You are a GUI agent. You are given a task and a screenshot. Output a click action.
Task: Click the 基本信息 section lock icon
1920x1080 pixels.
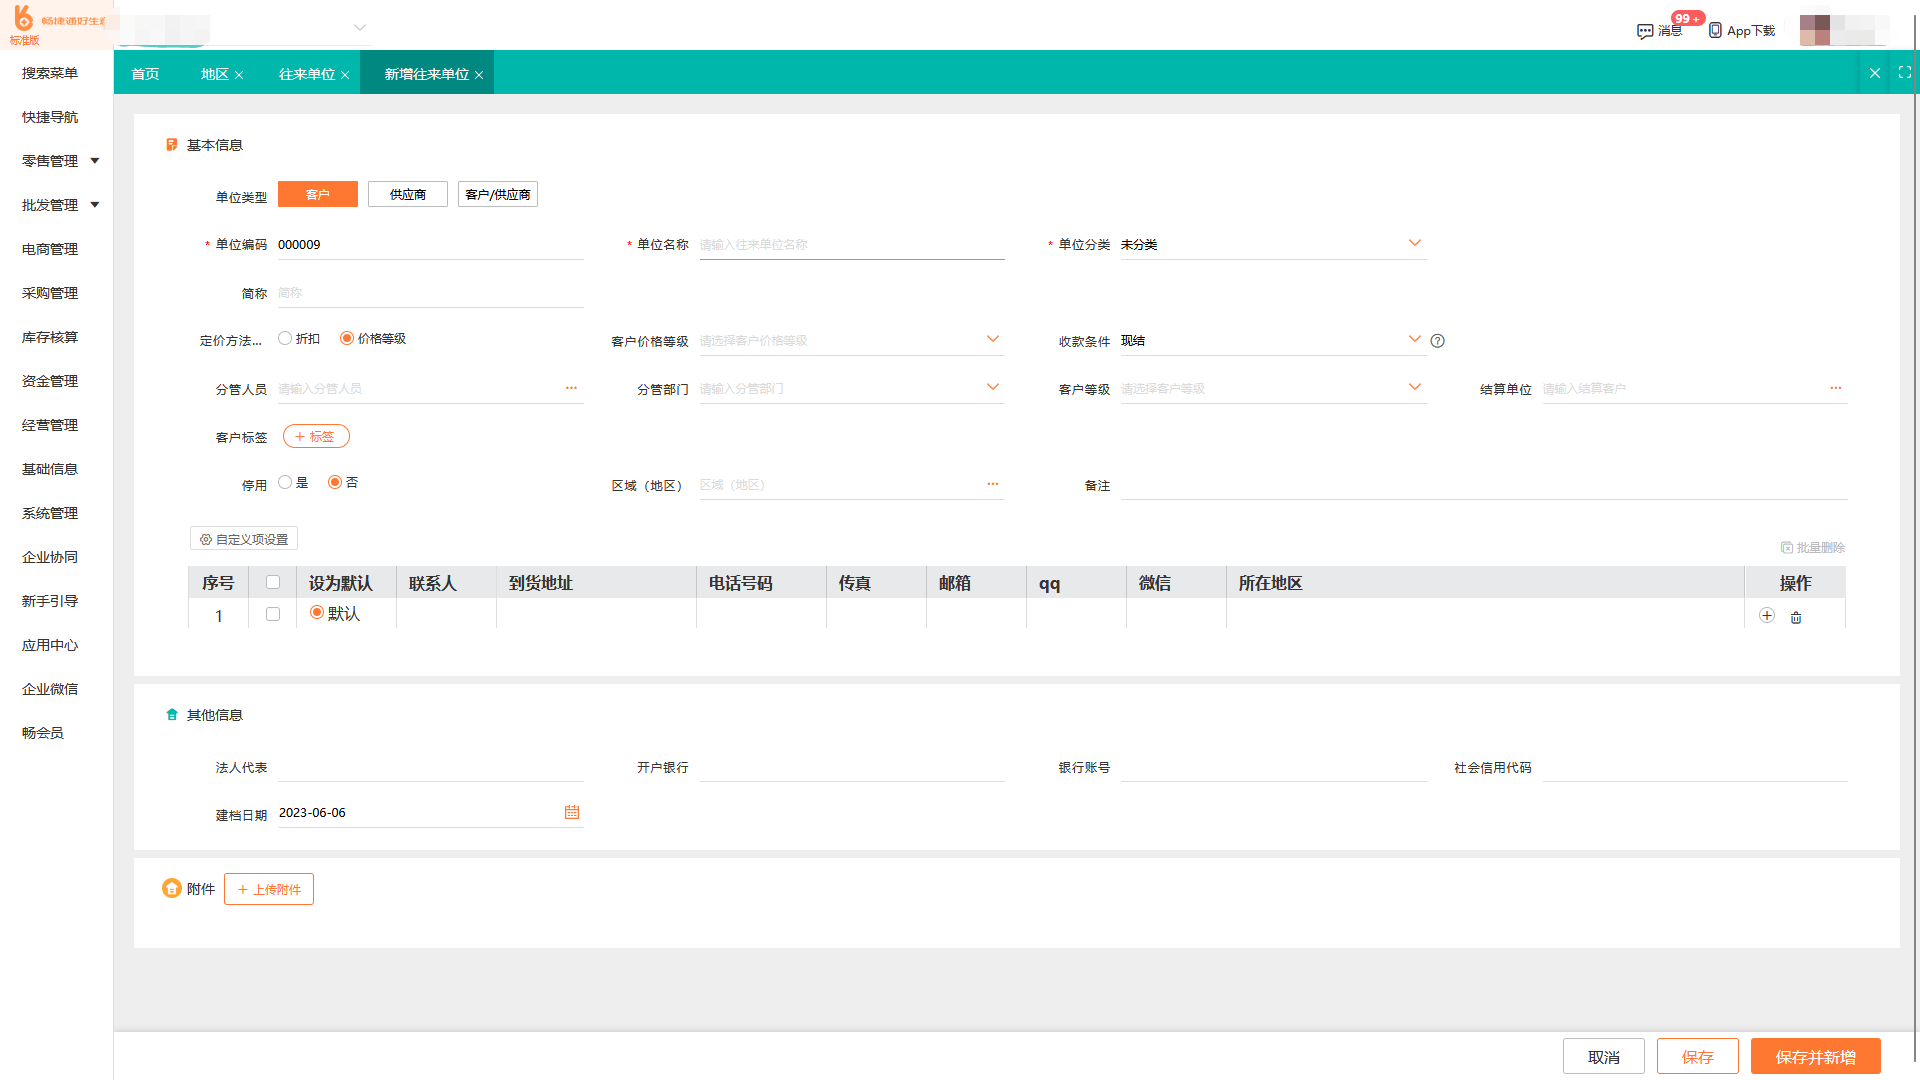pos(171,145)
